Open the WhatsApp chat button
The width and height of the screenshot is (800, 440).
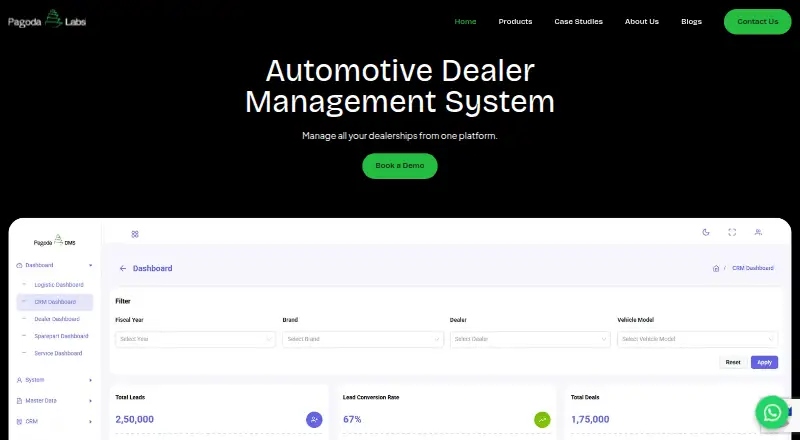[772, 411]
